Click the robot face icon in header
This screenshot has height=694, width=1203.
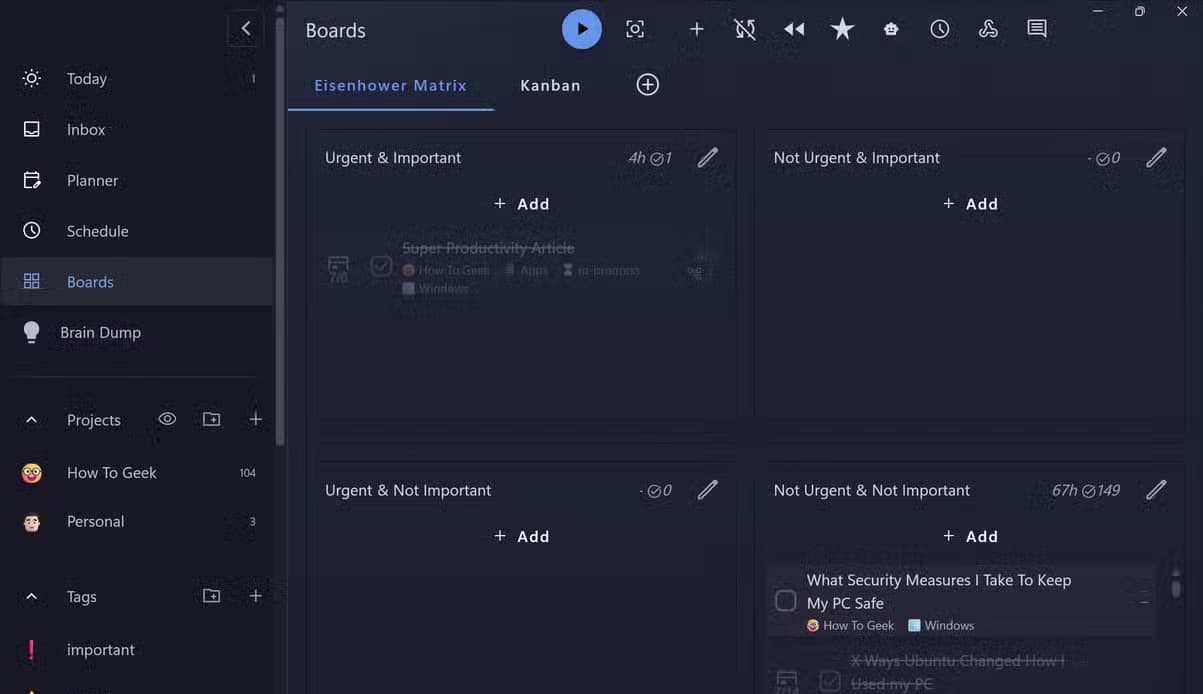tap(891, 29)
